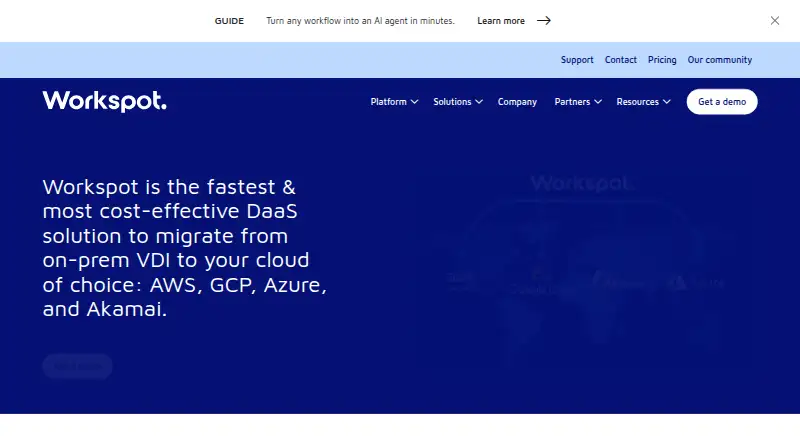View the Pricing page

point(662,60)
